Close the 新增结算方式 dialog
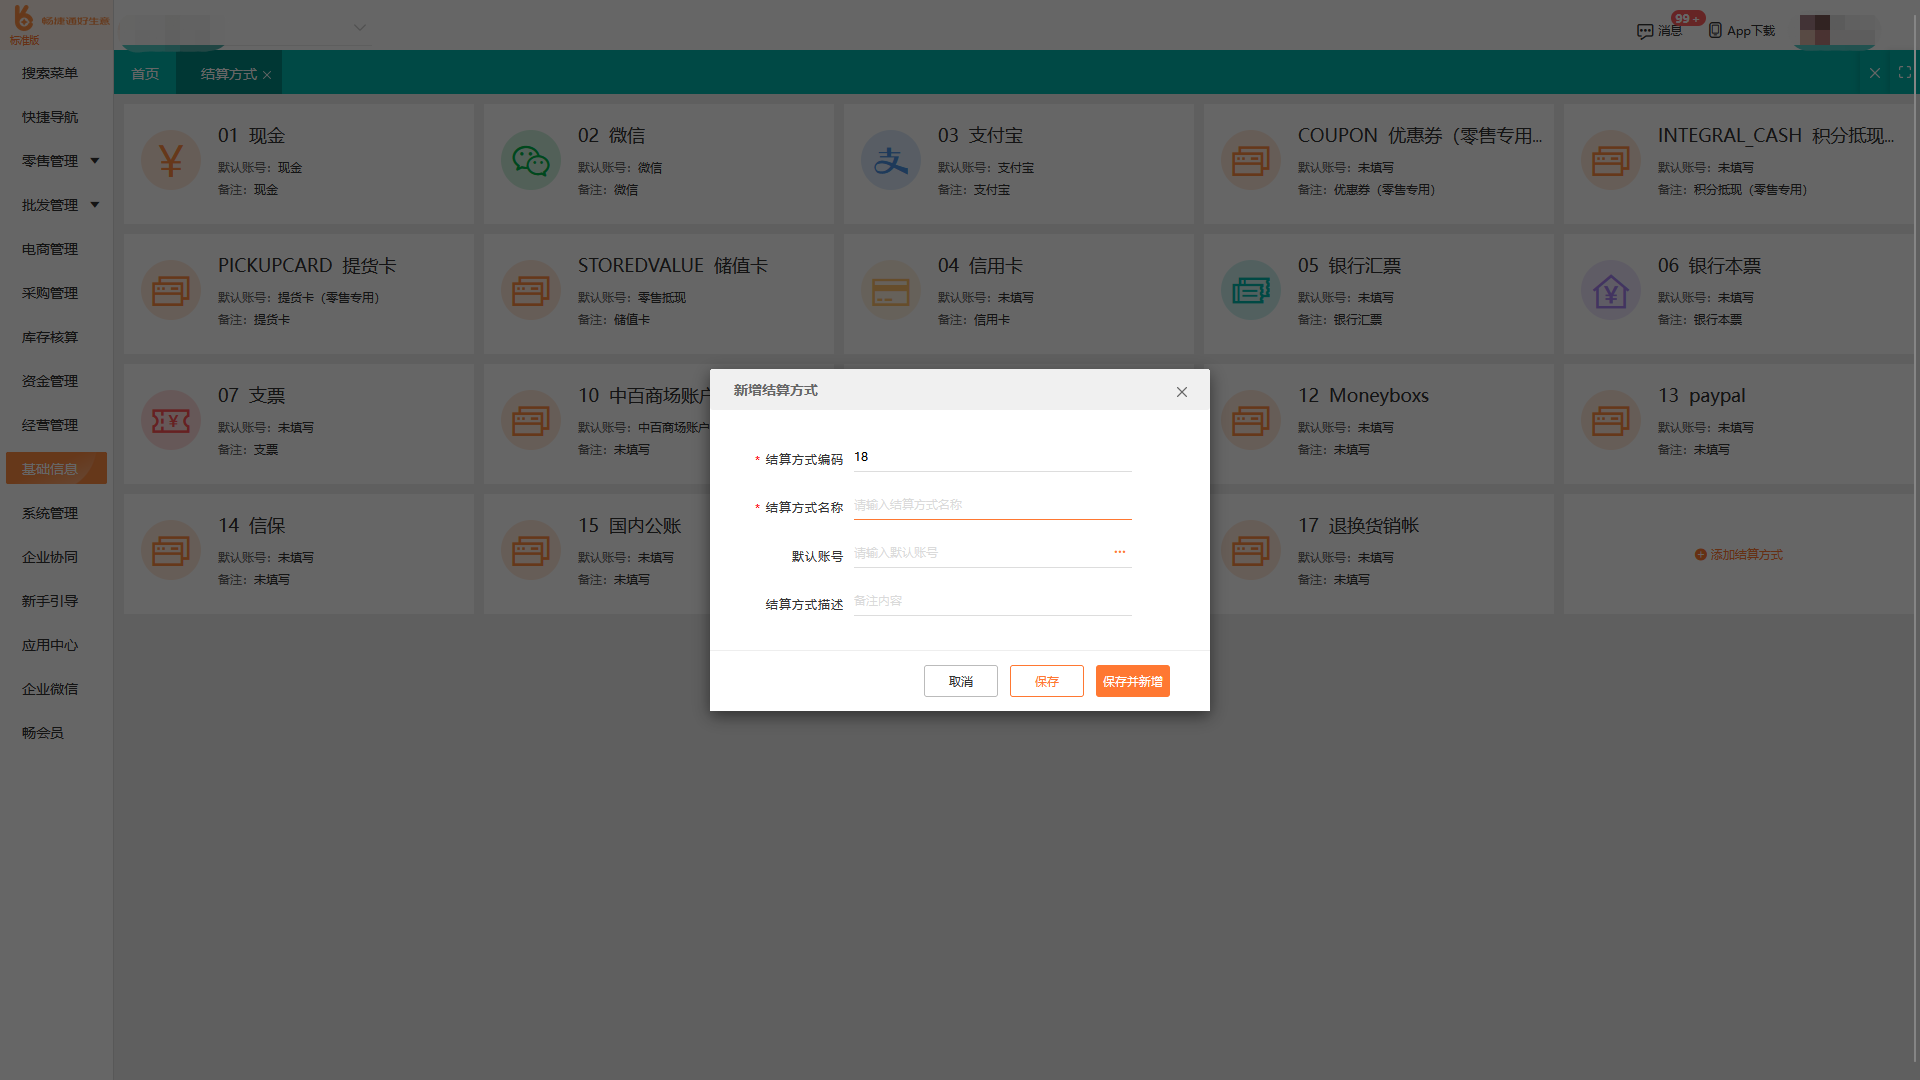The width and height of the screenshot is (1920, 1080). coord(1182,392)
